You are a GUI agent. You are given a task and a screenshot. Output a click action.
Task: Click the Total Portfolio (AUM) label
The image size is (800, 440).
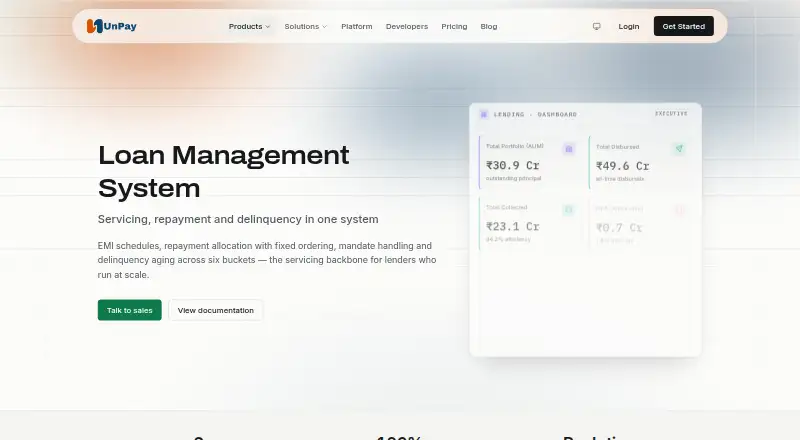(x=514, y=146)
